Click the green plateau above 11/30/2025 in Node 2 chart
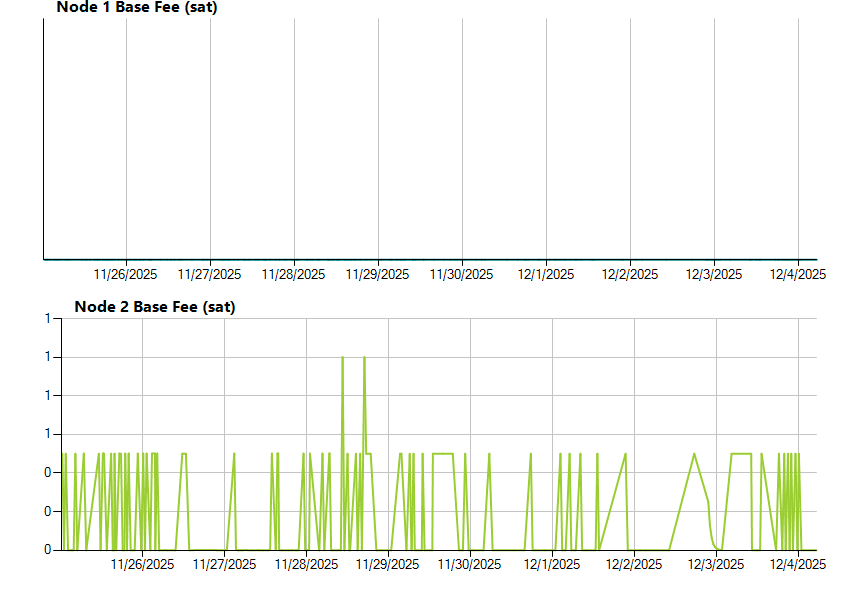860x600 pixels. point(442,454)
